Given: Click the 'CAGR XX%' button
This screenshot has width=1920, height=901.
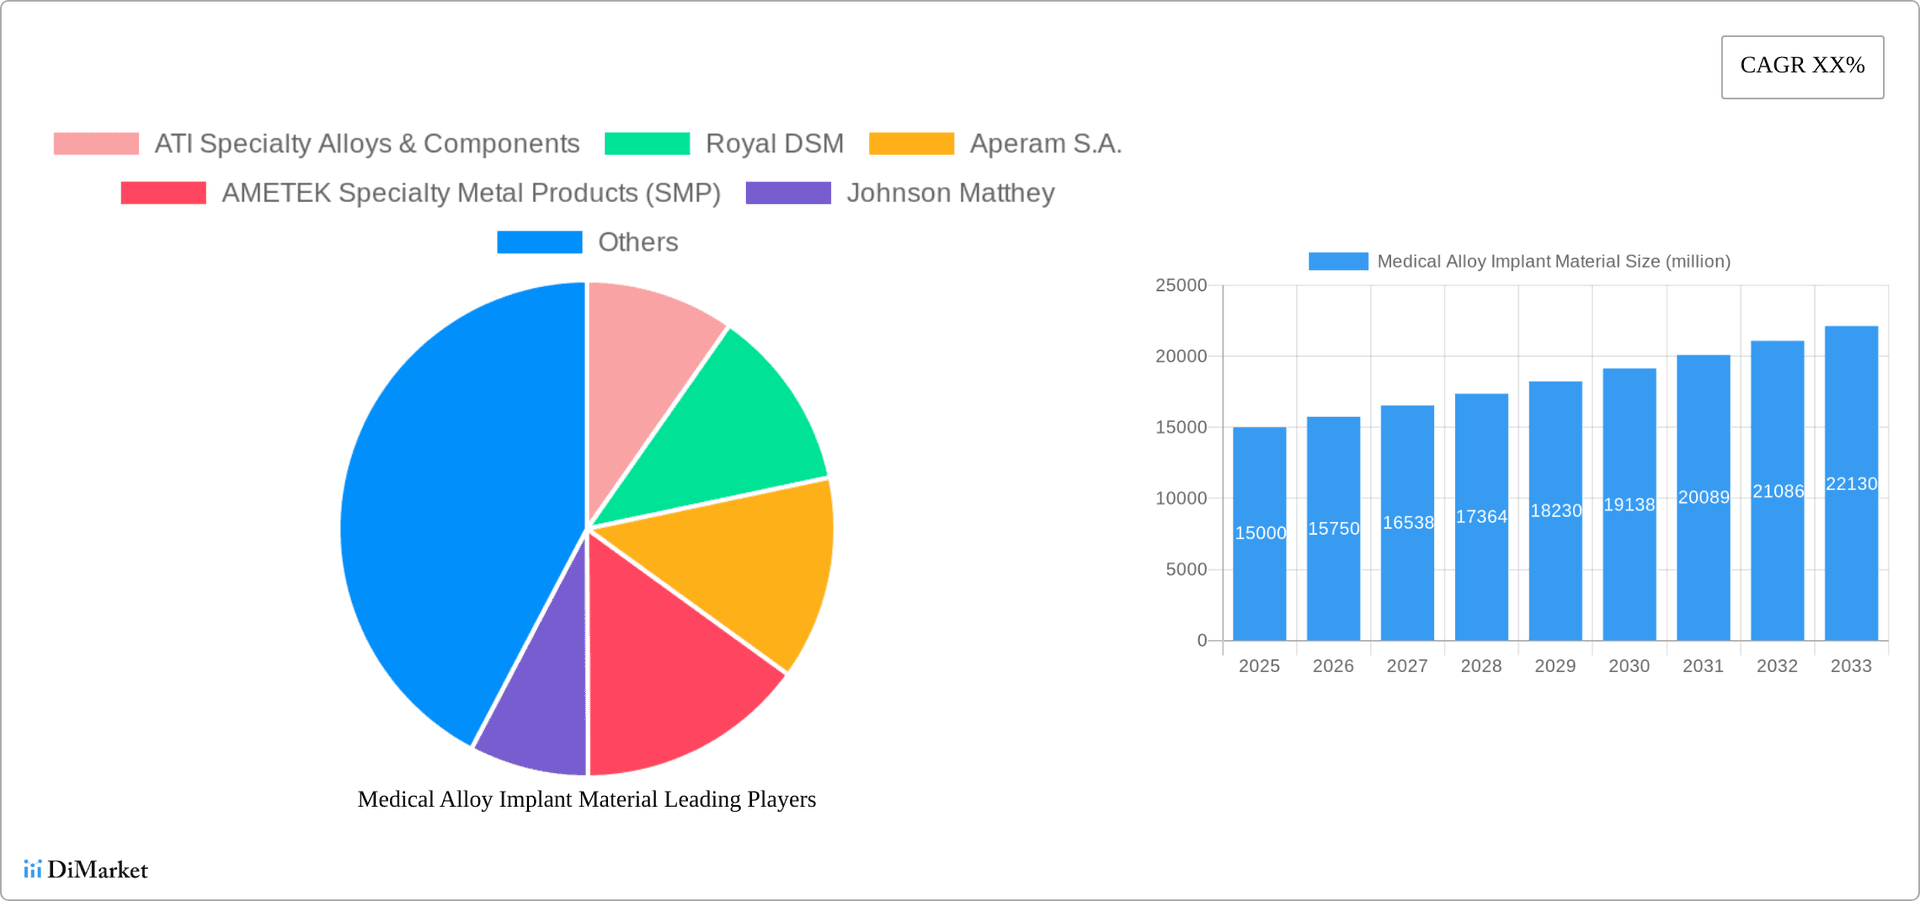Looking at the screenshot, I should pyautogui.click(x=1802, y=66).
